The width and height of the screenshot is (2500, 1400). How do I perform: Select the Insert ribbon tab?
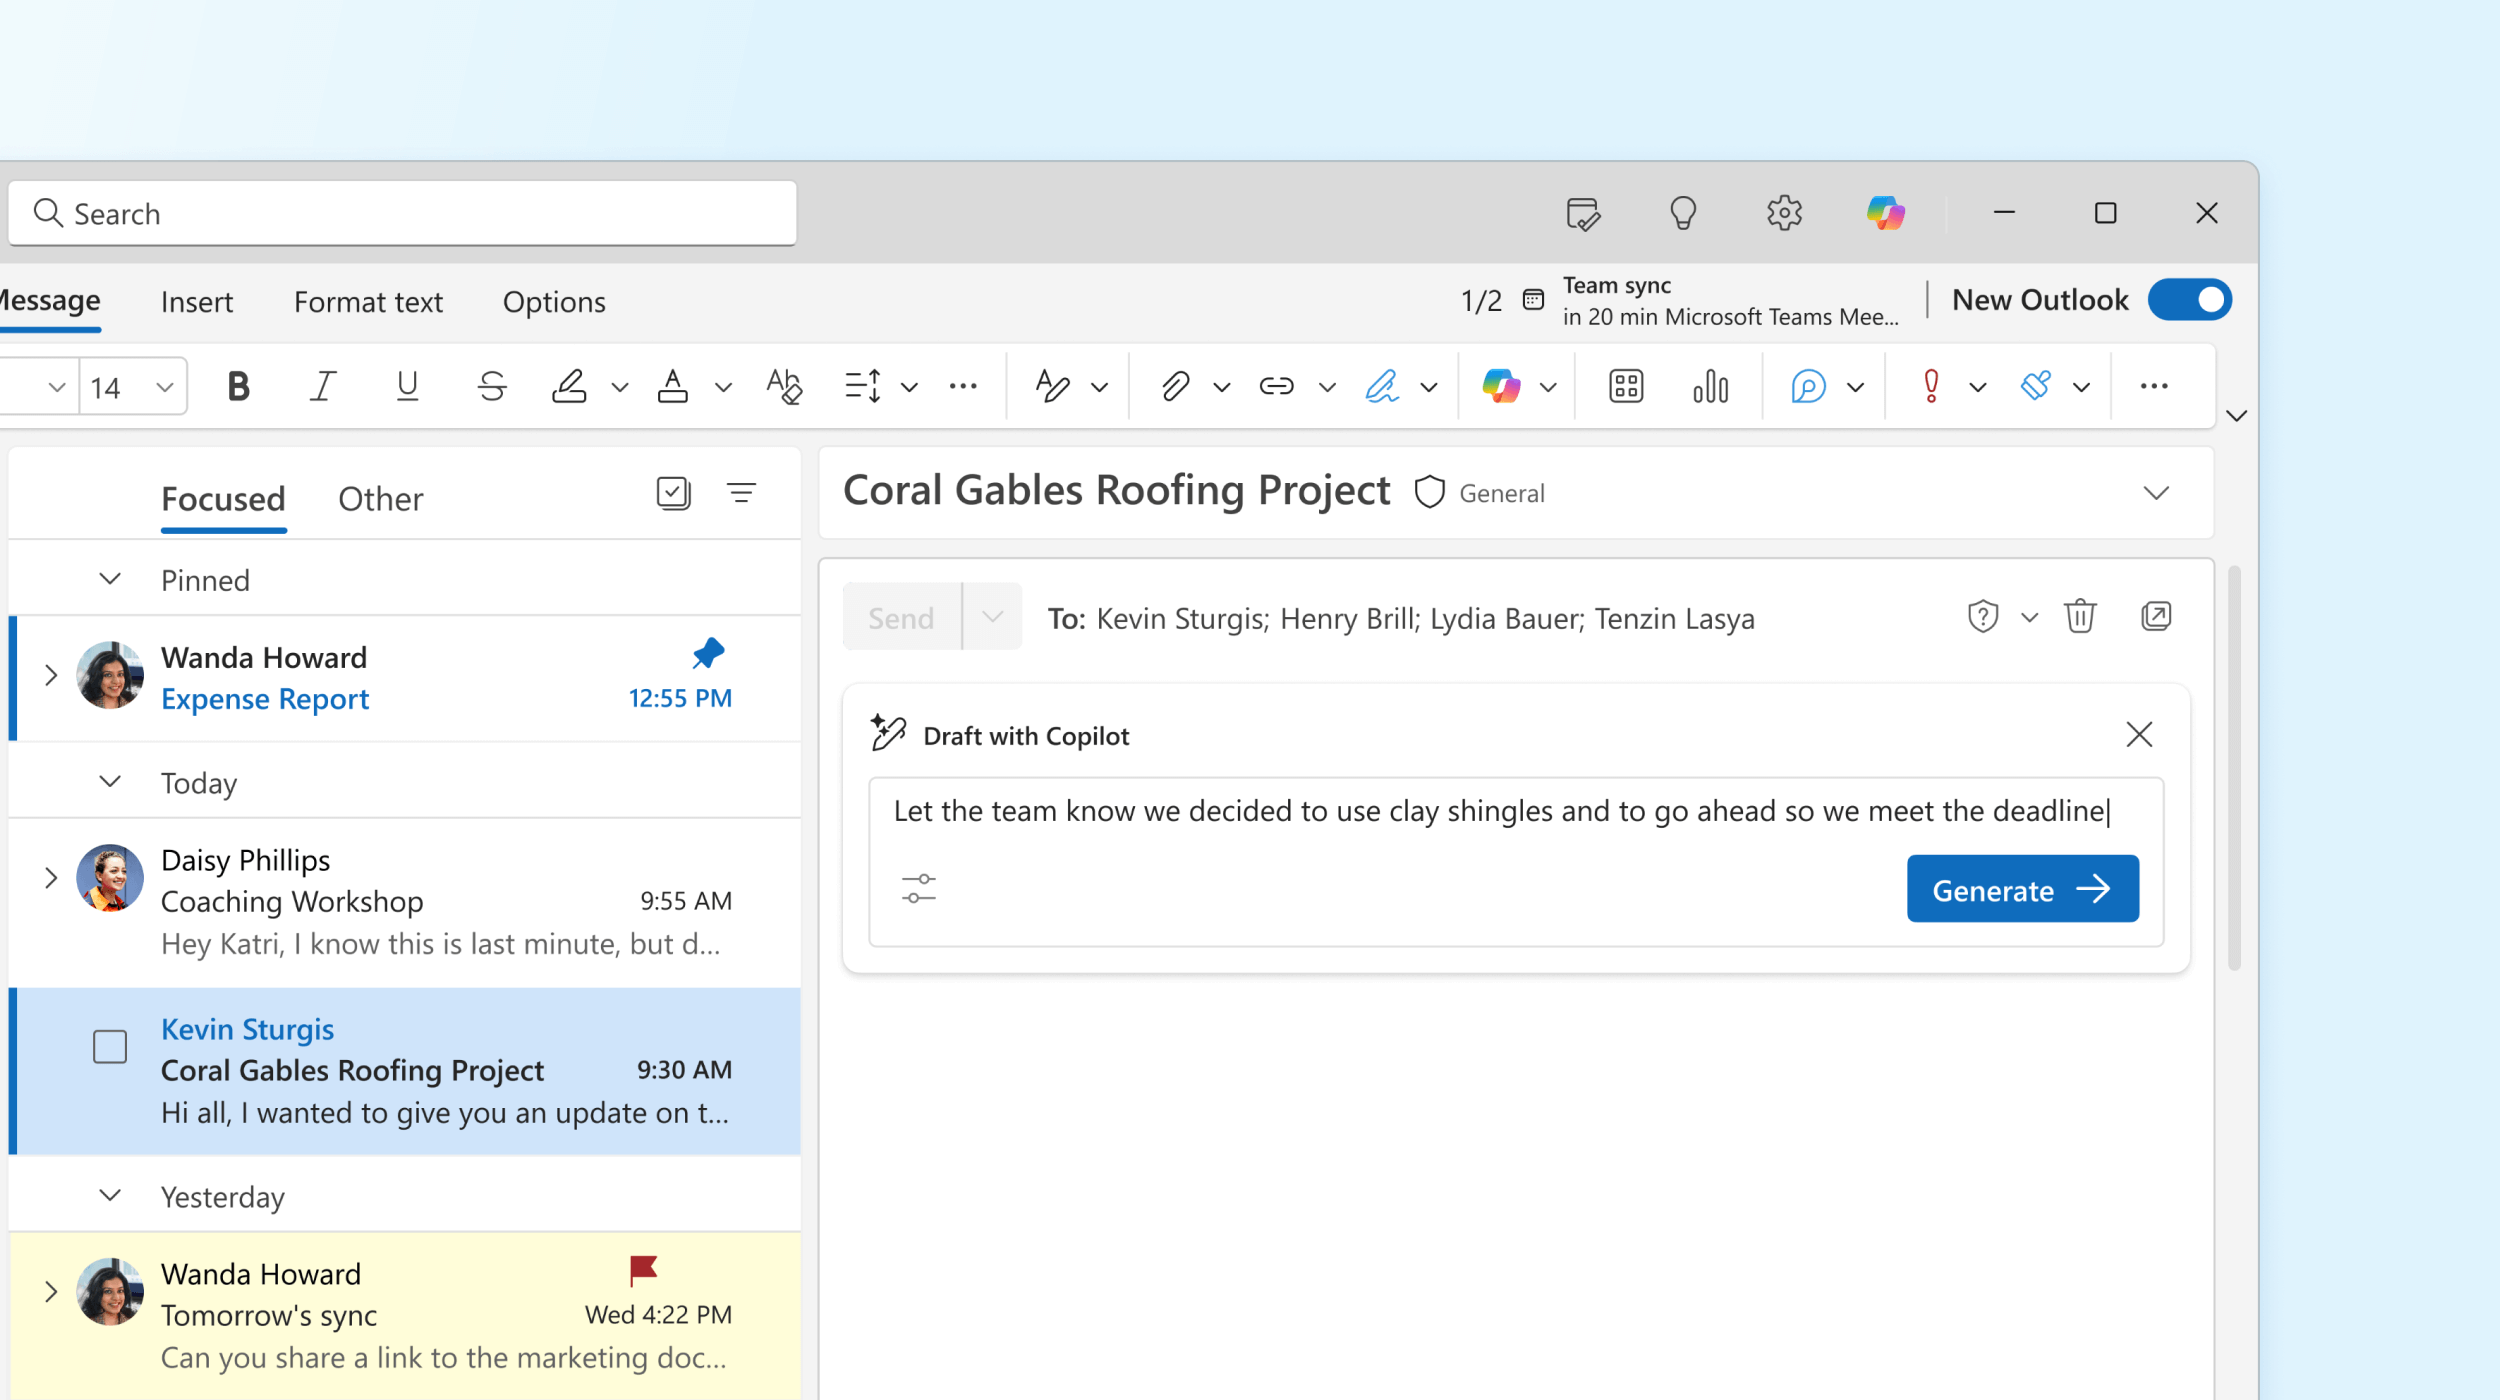194,301
